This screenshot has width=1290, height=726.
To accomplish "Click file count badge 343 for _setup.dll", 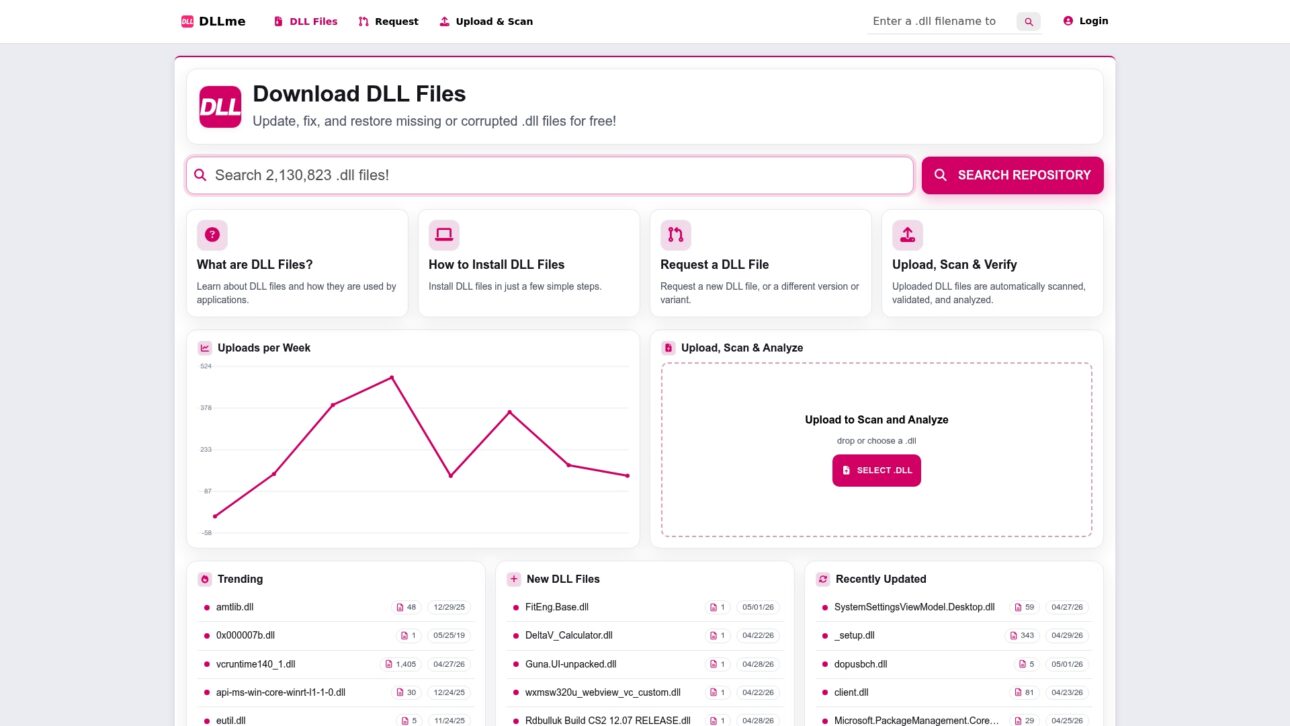I will click(1023, 636).
